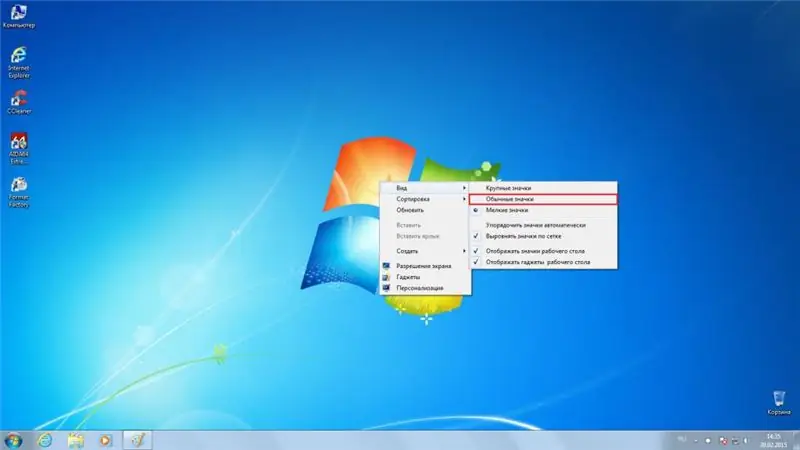Image resolution: width=800 pixels, height=450 pixels.
Task: Open the Windows Start button
Action: click(13, 440)
